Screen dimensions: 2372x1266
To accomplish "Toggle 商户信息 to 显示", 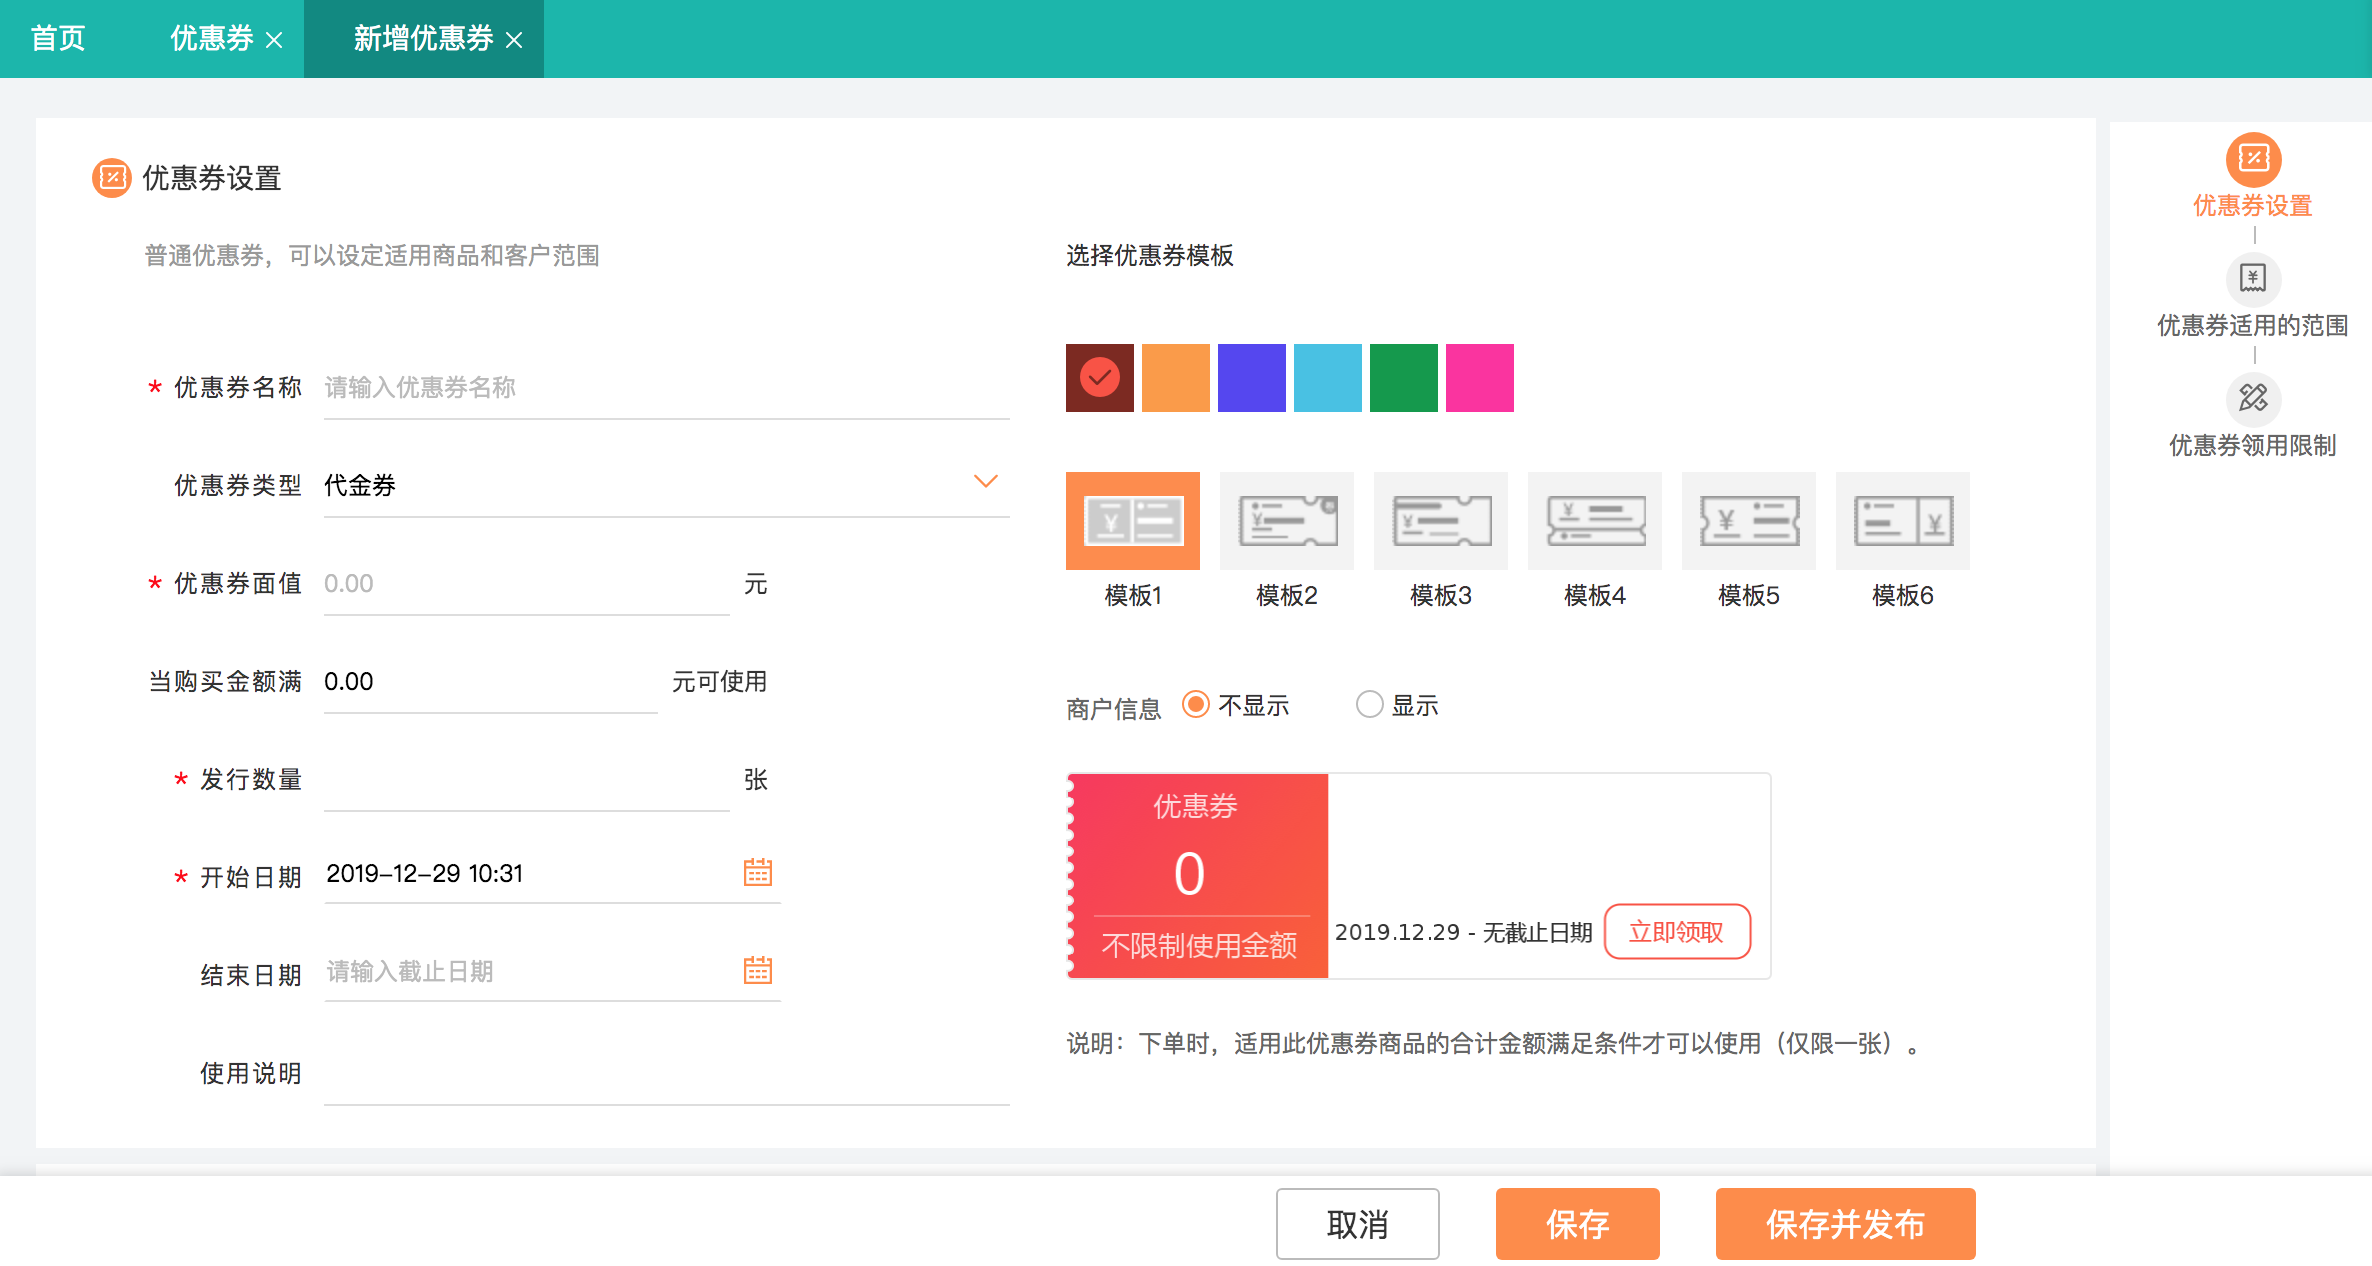I will 1366,703.
